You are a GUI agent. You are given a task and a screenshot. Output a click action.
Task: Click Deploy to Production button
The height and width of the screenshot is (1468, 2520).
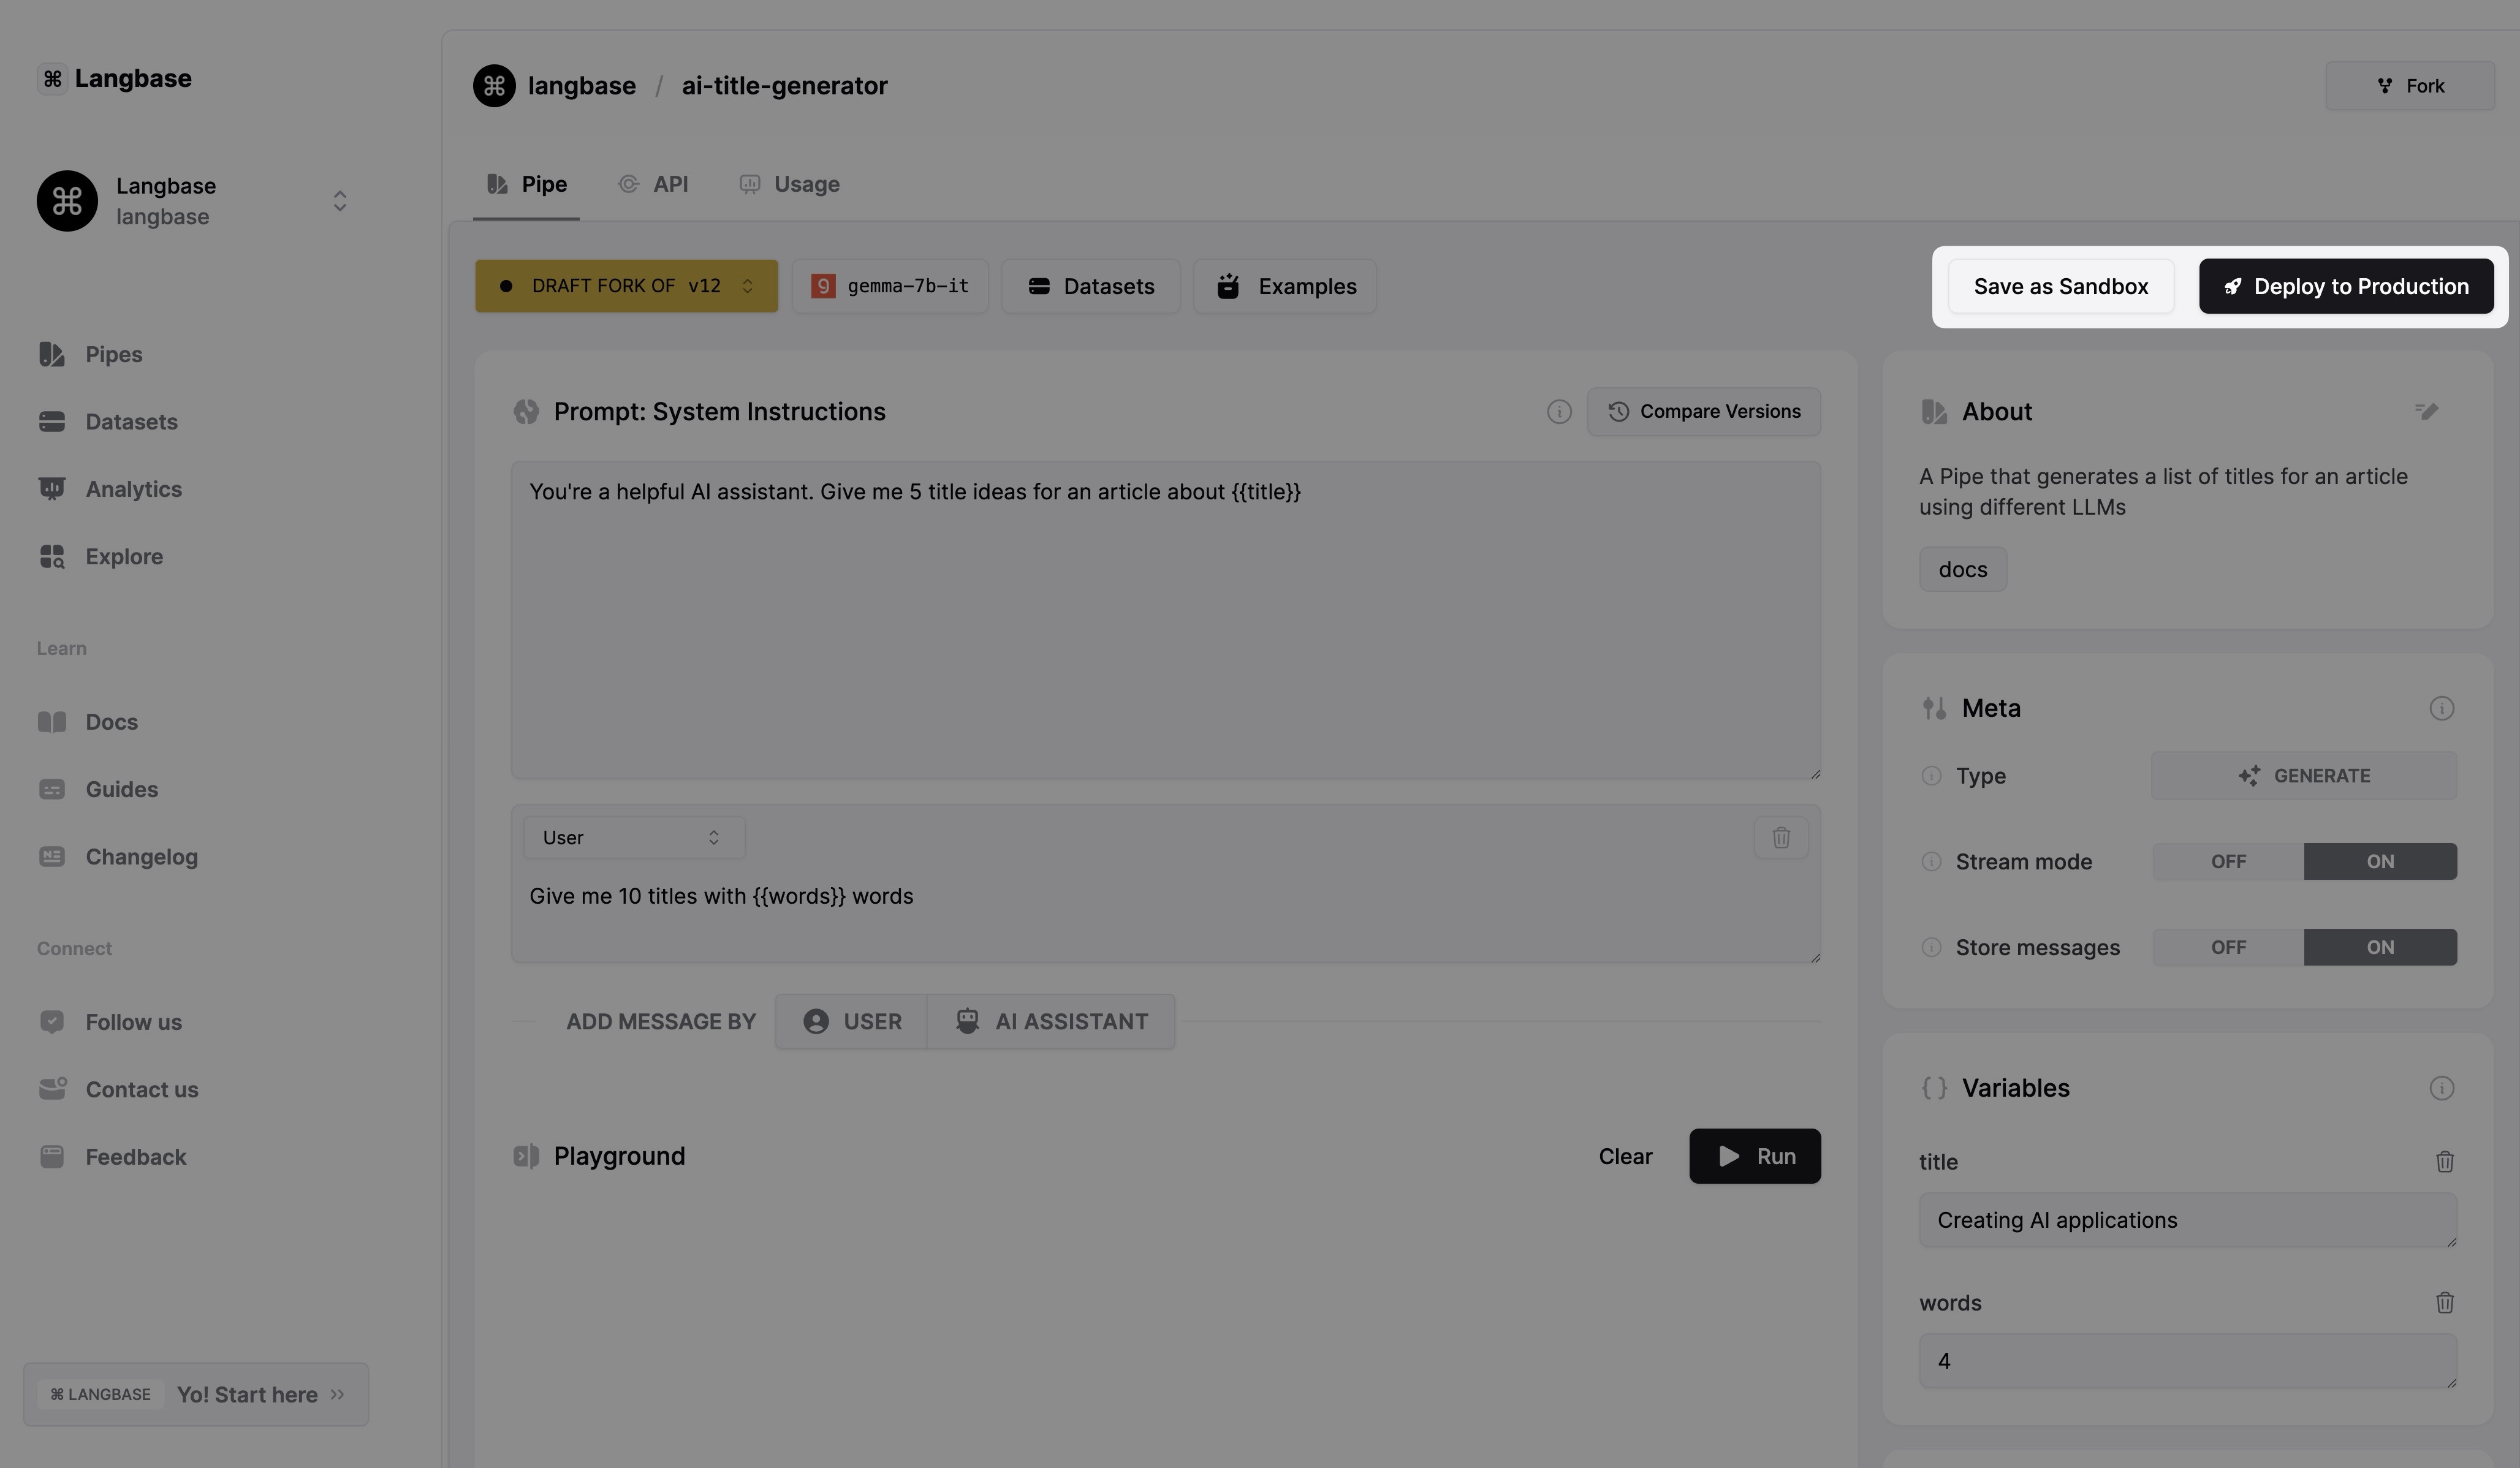click(x=2345, y=286)
